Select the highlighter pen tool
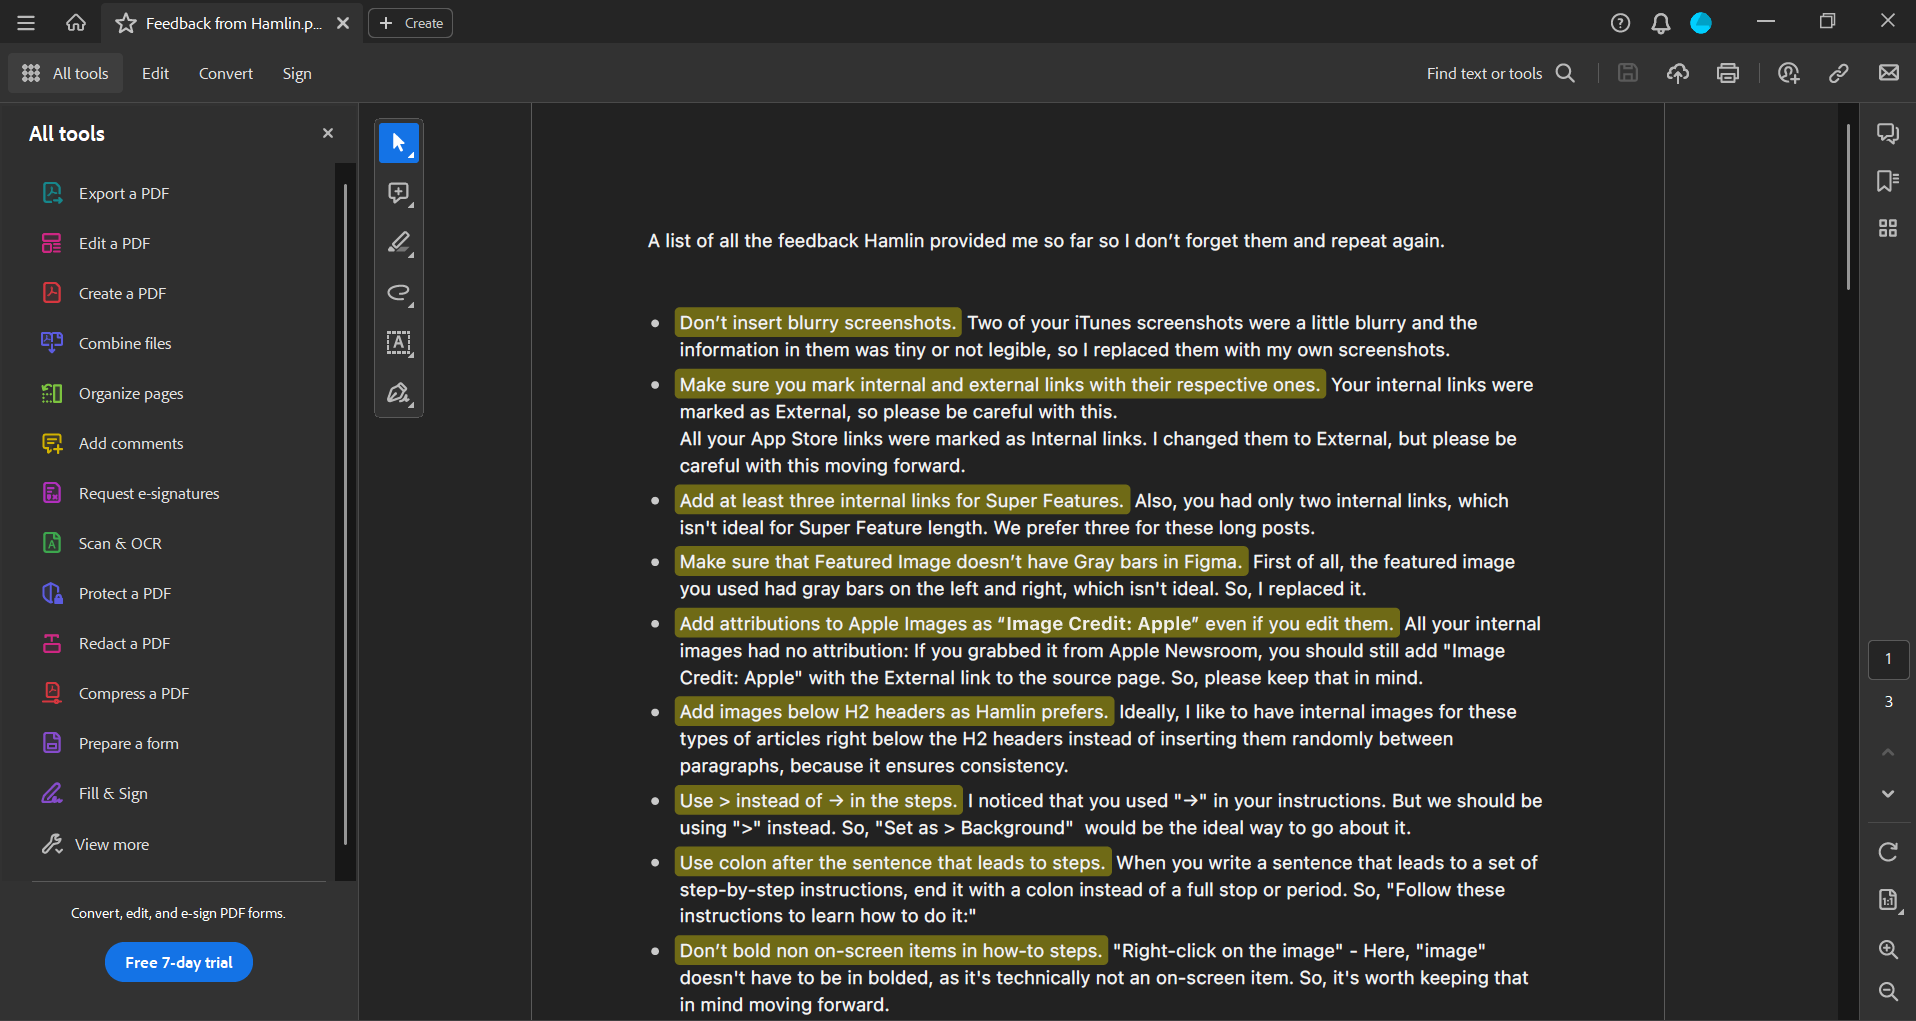1916x1021 pixels. (x=398, y=243)
